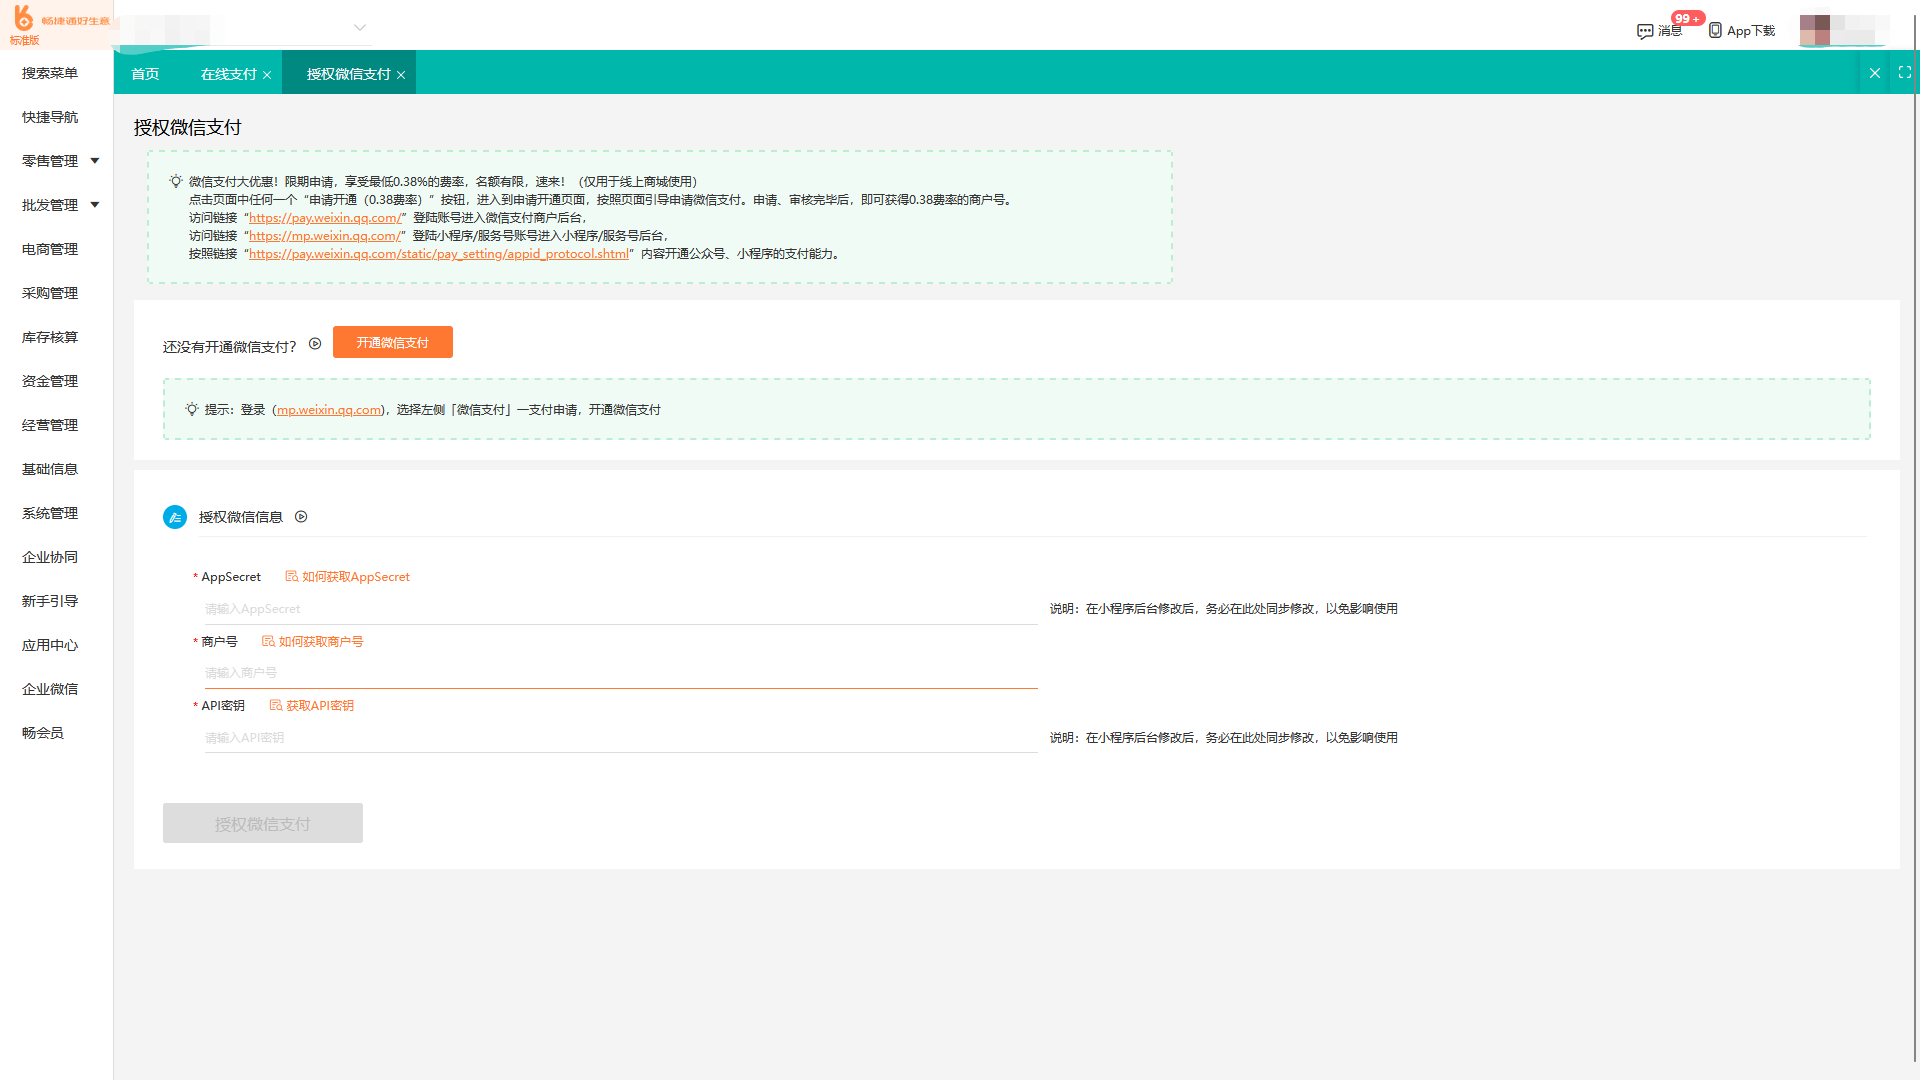Click 开通微信支付 button
Screen dimensions: 1920x1080
pyautogui.click(x=392, y=342)
